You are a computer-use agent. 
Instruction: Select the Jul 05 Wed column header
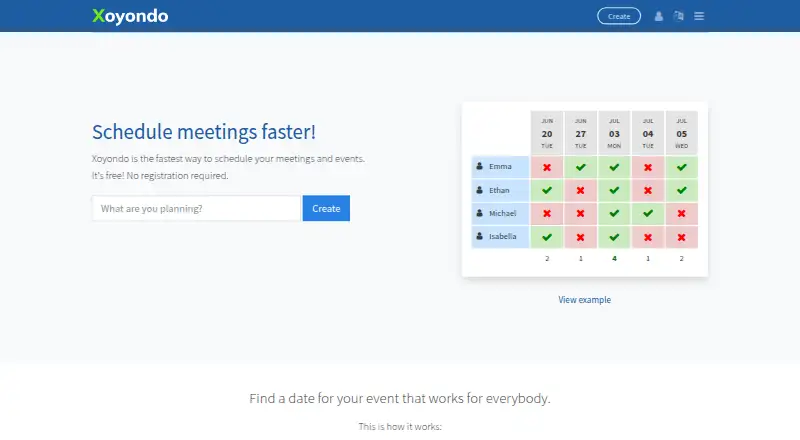[682, 133]
